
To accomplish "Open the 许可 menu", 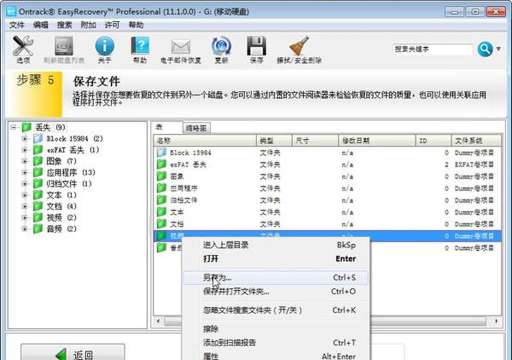I will 112,25.
